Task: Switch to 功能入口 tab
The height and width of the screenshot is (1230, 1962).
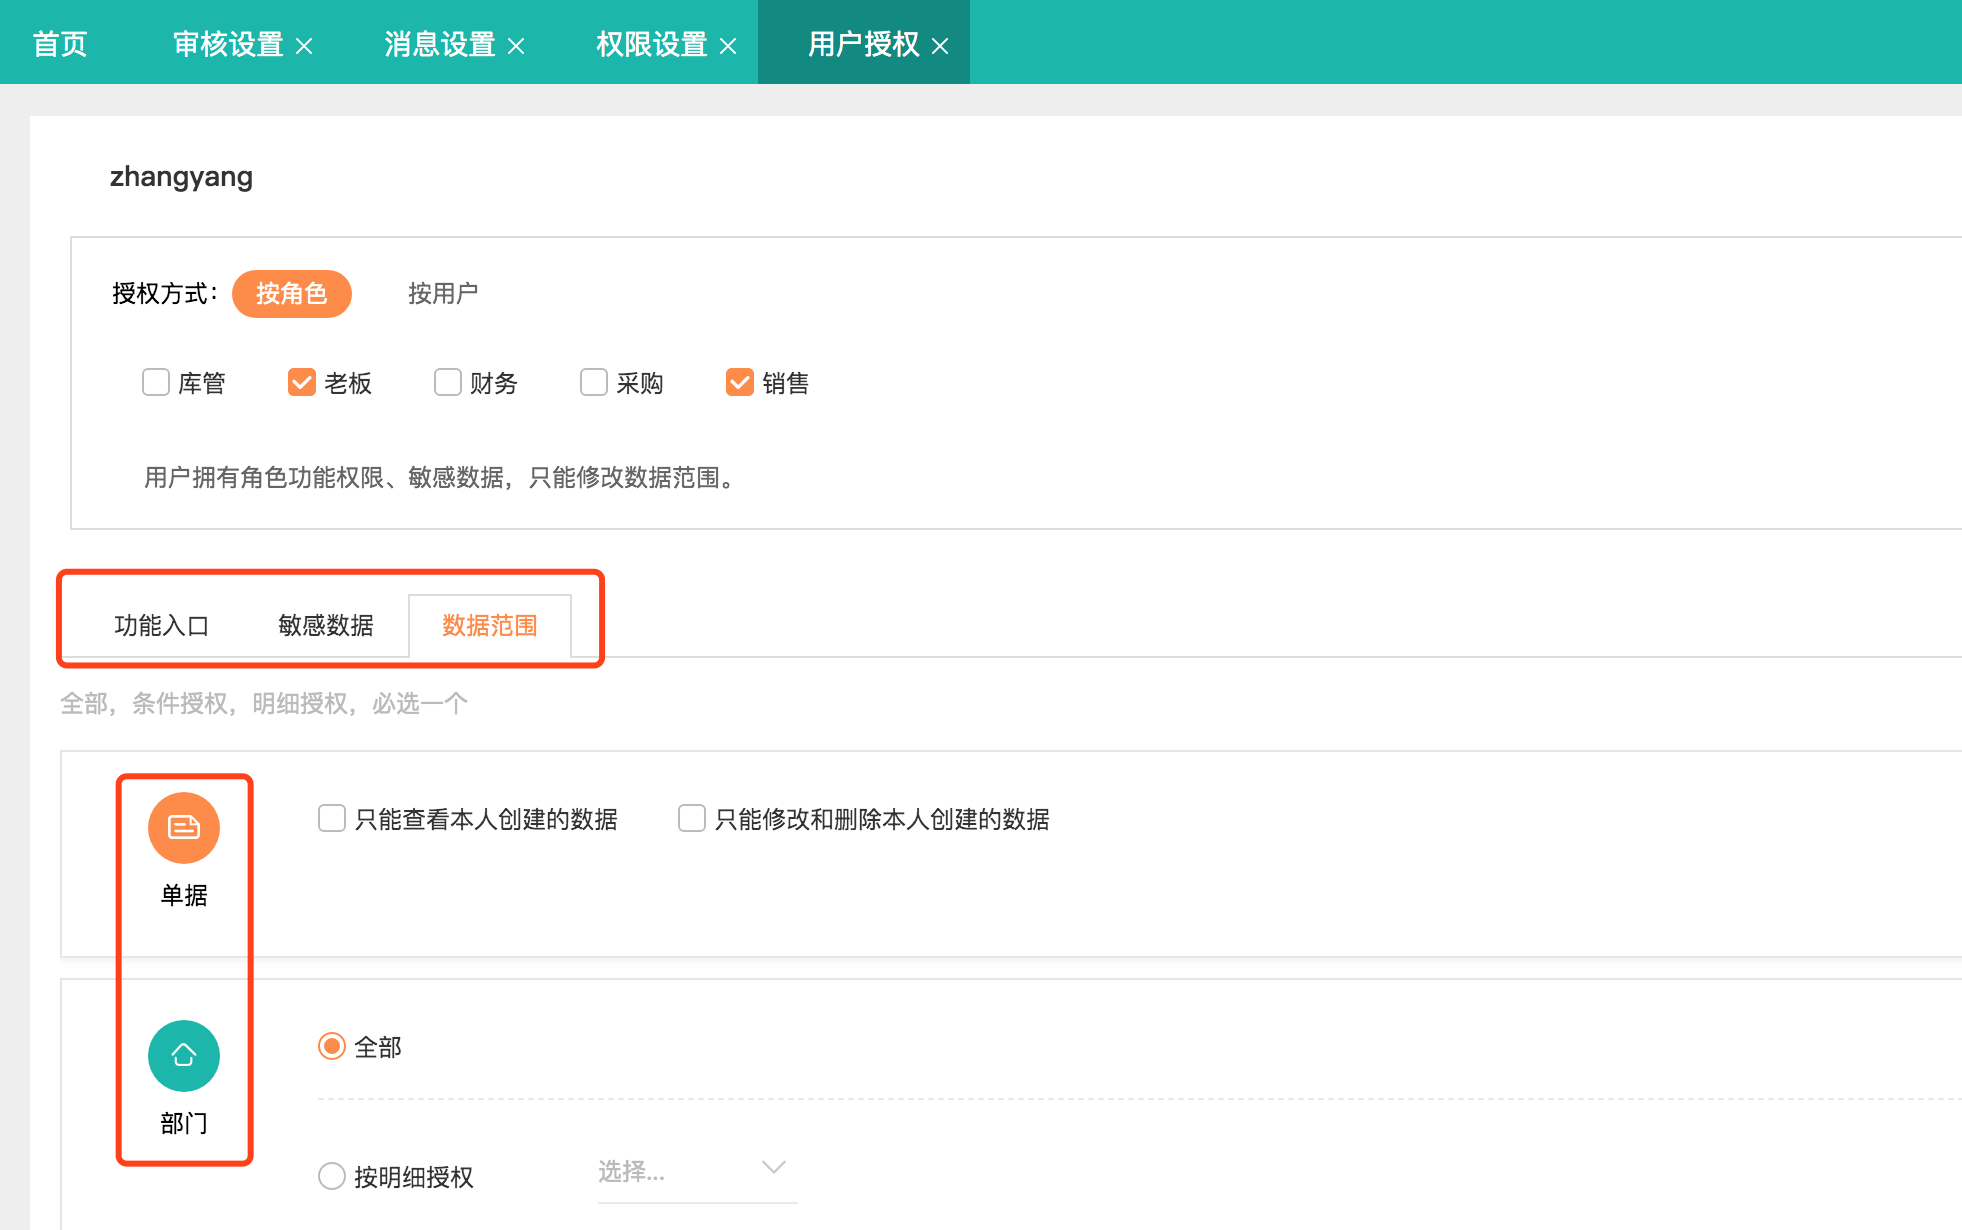Action: 159,622
